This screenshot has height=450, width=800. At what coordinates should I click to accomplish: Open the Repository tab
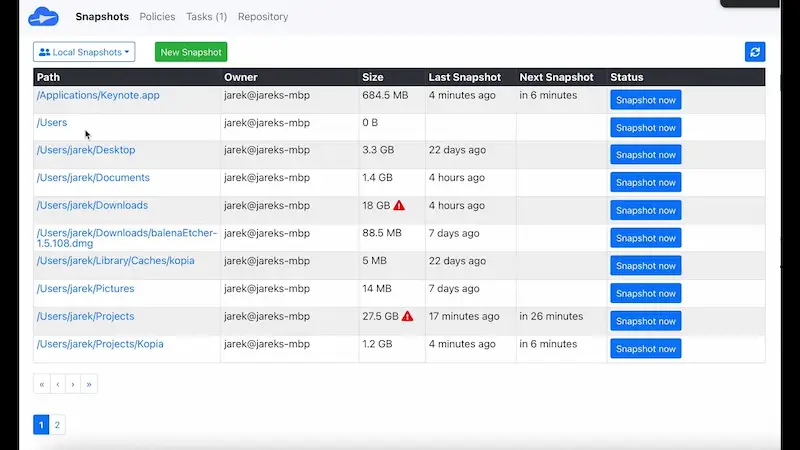(x=263, y=17)
